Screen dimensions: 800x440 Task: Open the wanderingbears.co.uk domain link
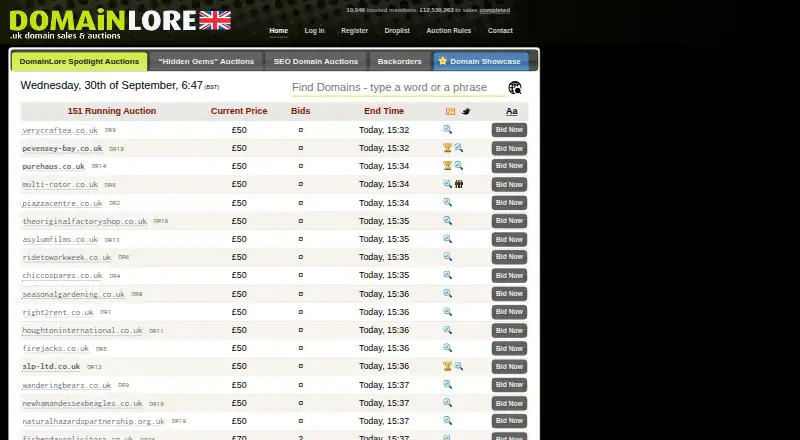(66, 385)
